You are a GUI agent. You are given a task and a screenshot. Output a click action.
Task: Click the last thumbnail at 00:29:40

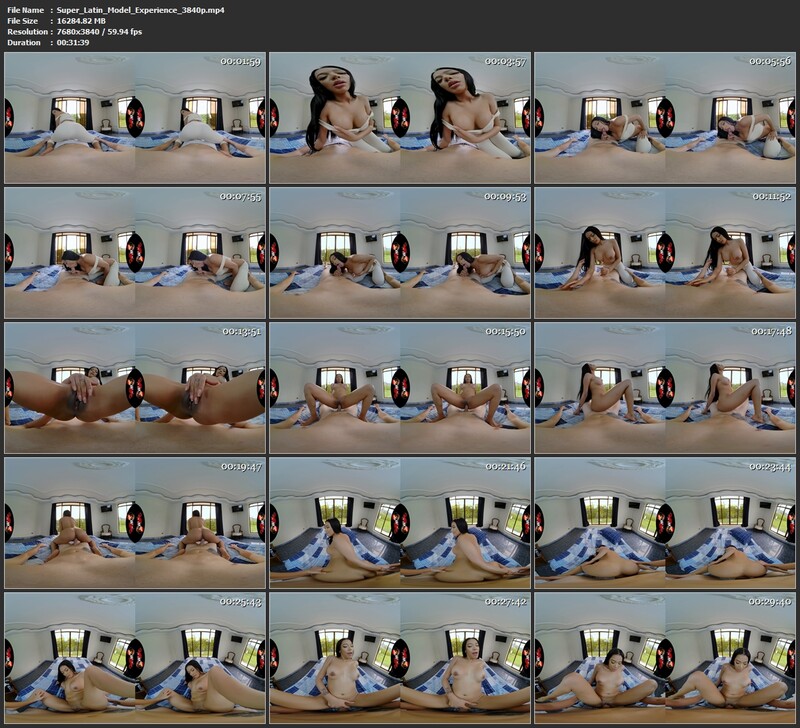(665, 657)
